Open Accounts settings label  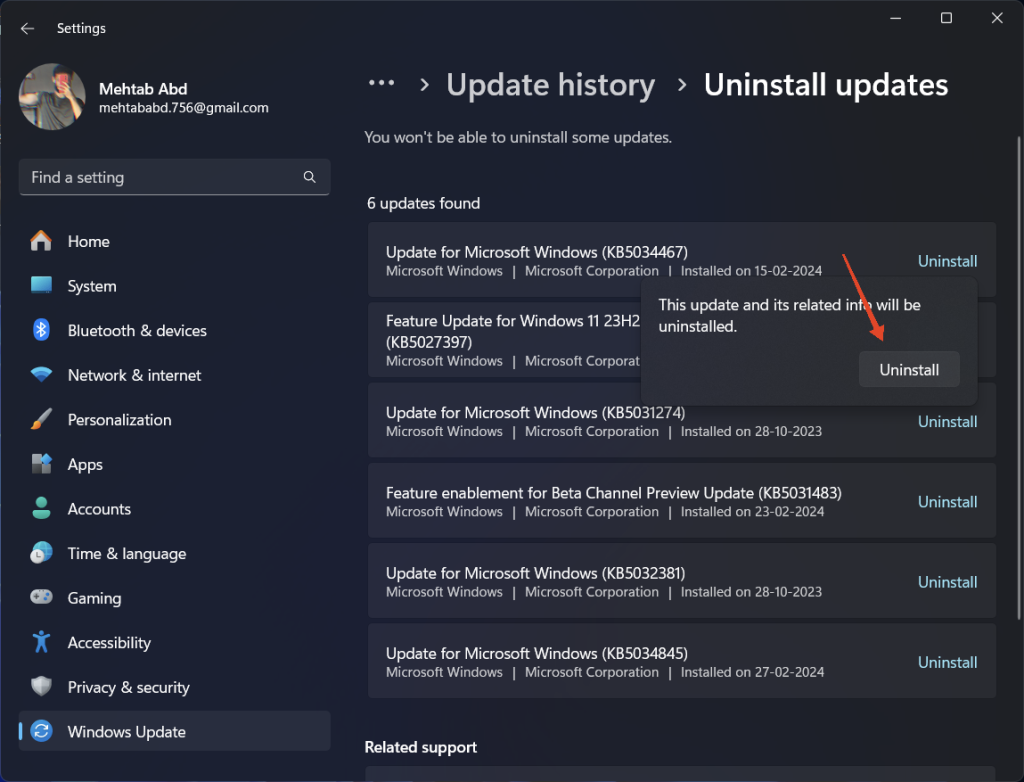pyautogui.click(x=99, y=509)
